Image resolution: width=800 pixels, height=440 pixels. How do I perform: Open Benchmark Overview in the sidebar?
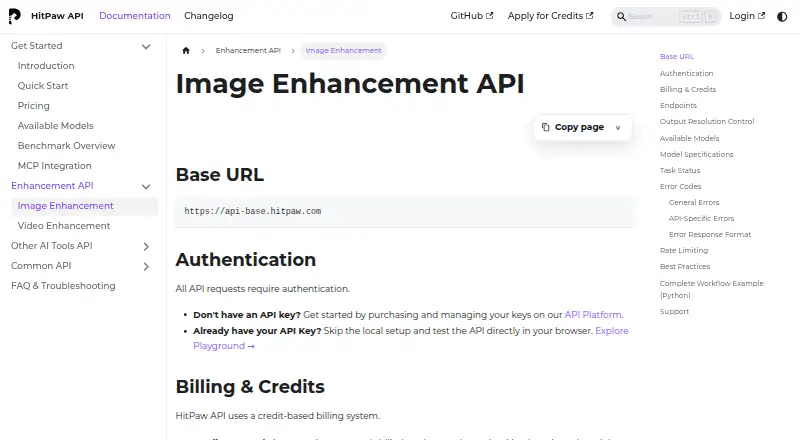[x=66, y=145]
